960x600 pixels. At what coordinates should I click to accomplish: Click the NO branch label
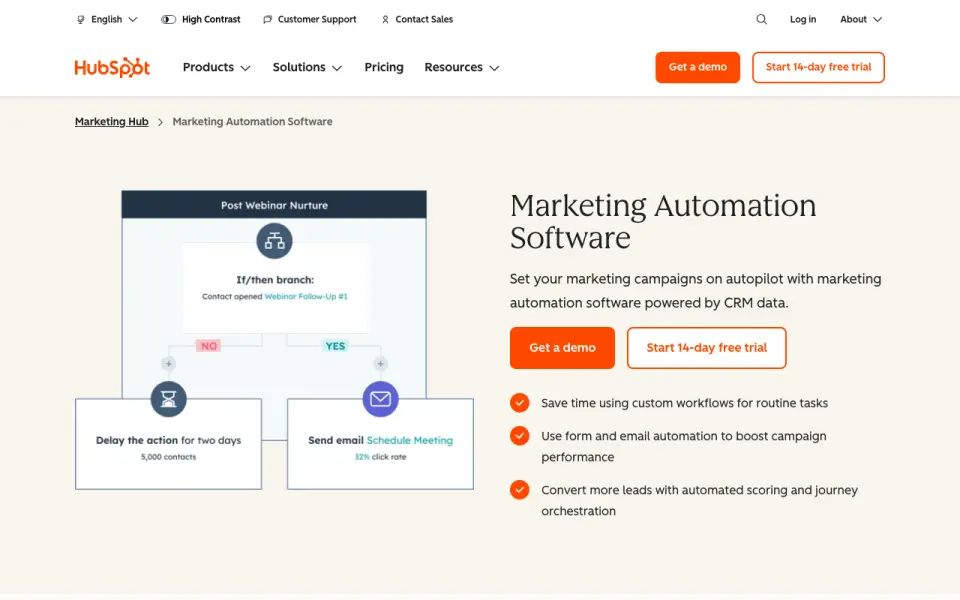click(209, 346)
